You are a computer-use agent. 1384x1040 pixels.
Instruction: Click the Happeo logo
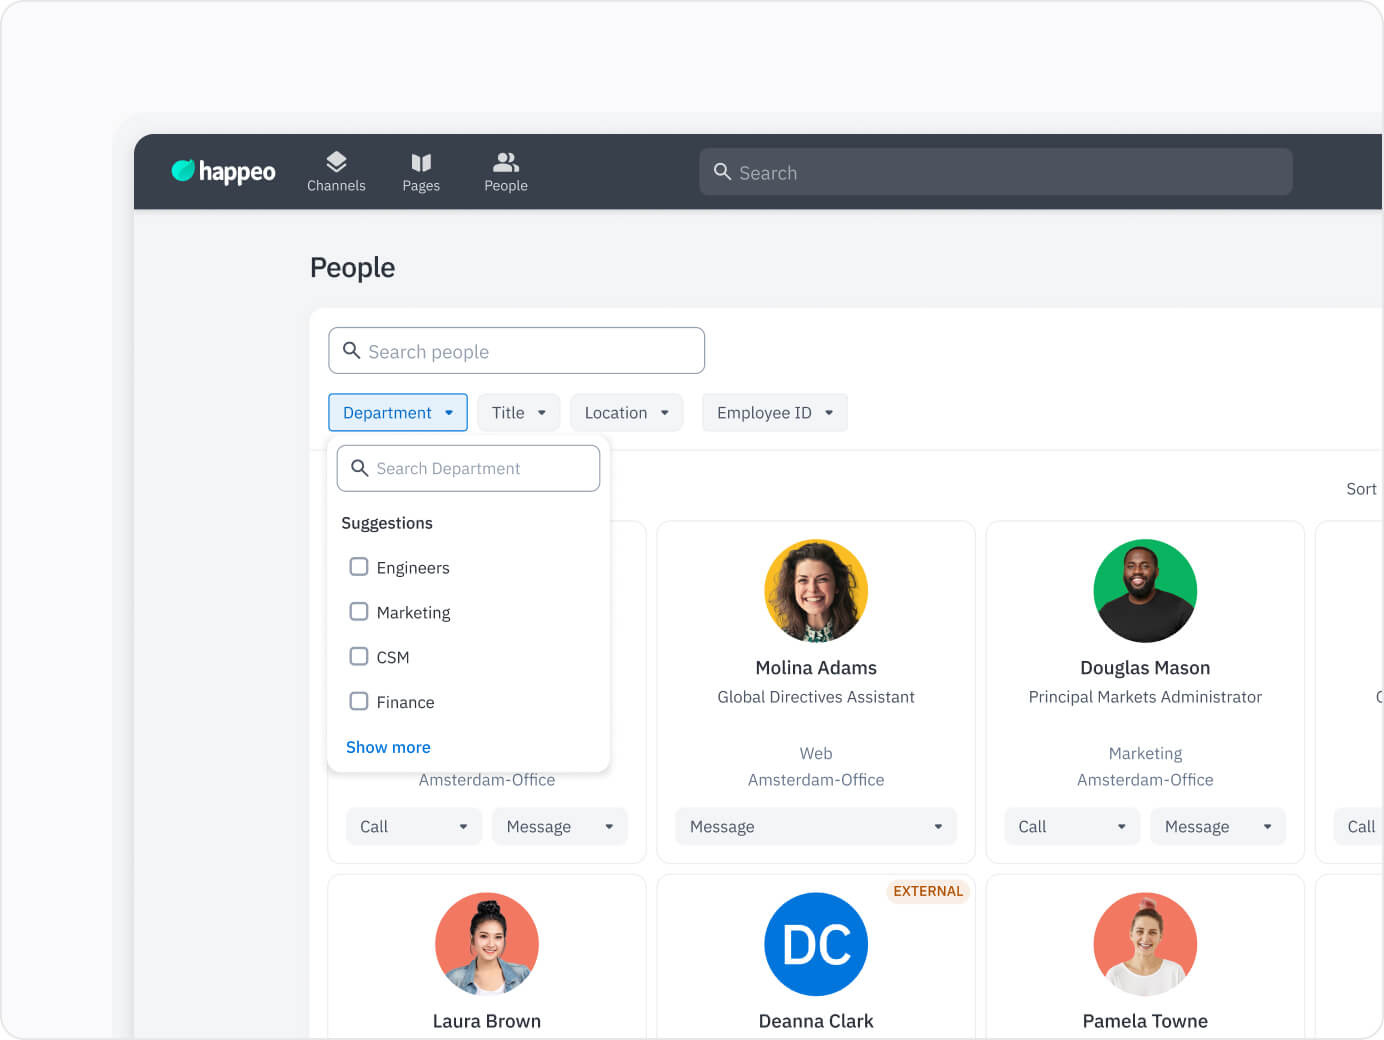click(x=222, y=171)
